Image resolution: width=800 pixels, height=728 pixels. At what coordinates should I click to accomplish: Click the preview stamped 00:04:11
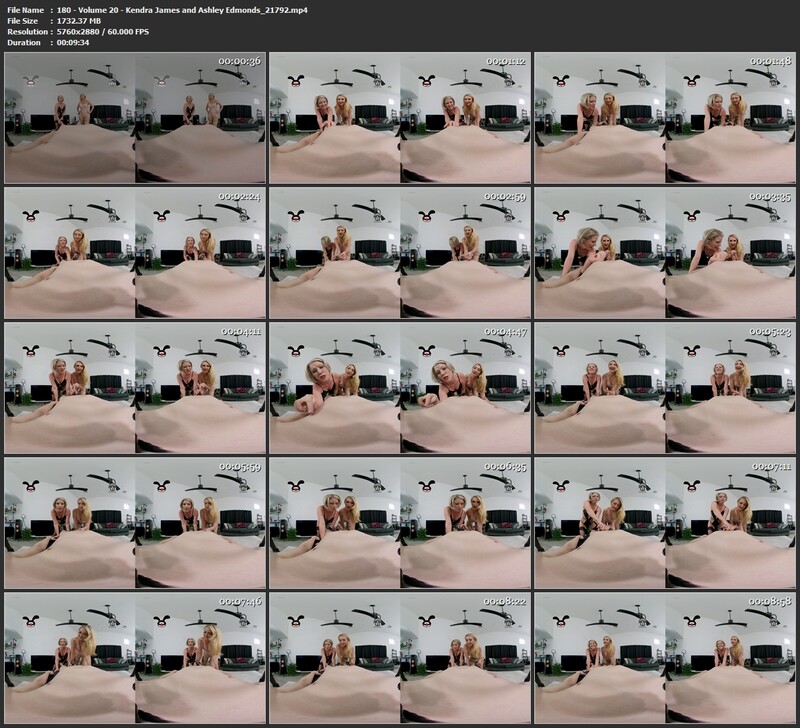pos(135,387)
